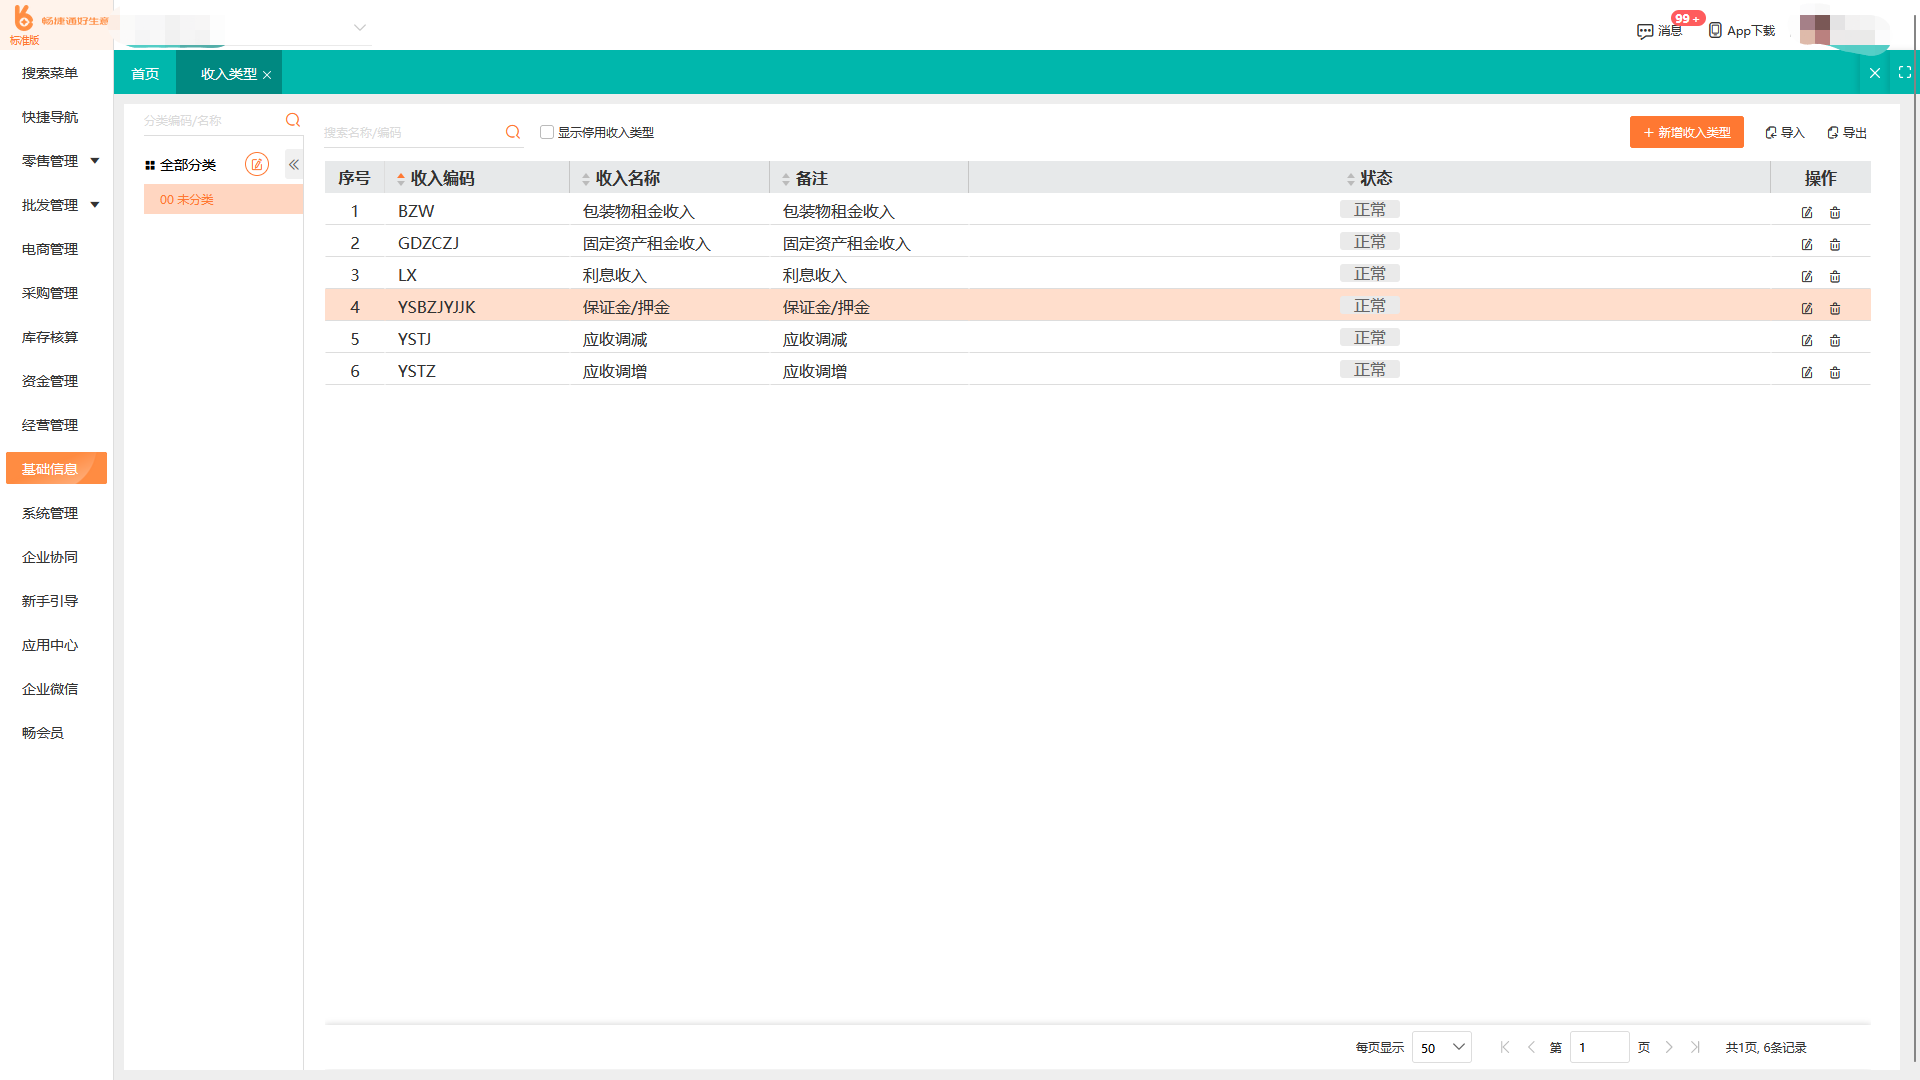Select page size 50 dropdown
The image size is (1920, 1080).
[x=1439, y=1047]
